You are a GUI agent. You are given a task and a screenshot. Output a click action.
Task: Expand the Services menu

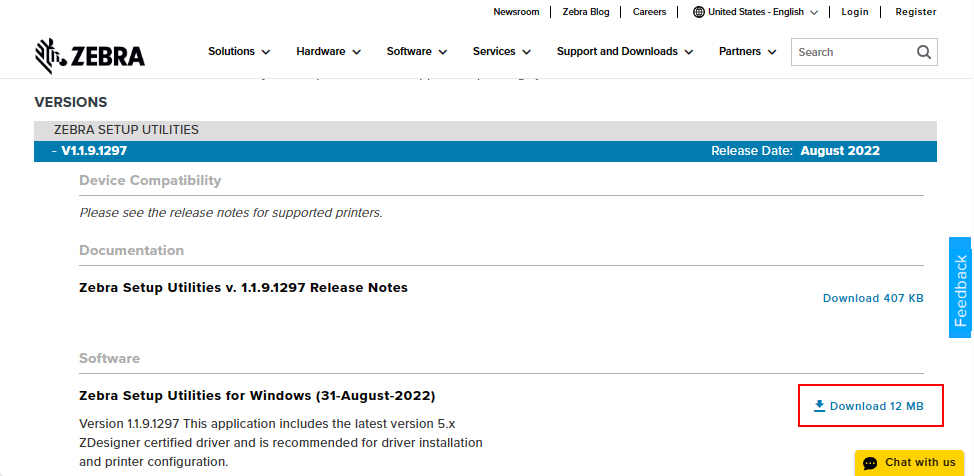coord(502,52)
